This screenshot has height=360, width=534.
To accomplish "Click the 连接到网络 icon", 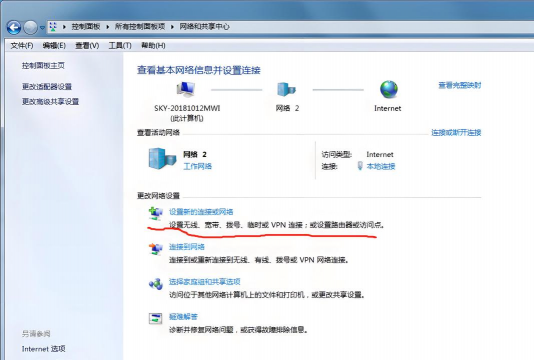I will [156, 249].
